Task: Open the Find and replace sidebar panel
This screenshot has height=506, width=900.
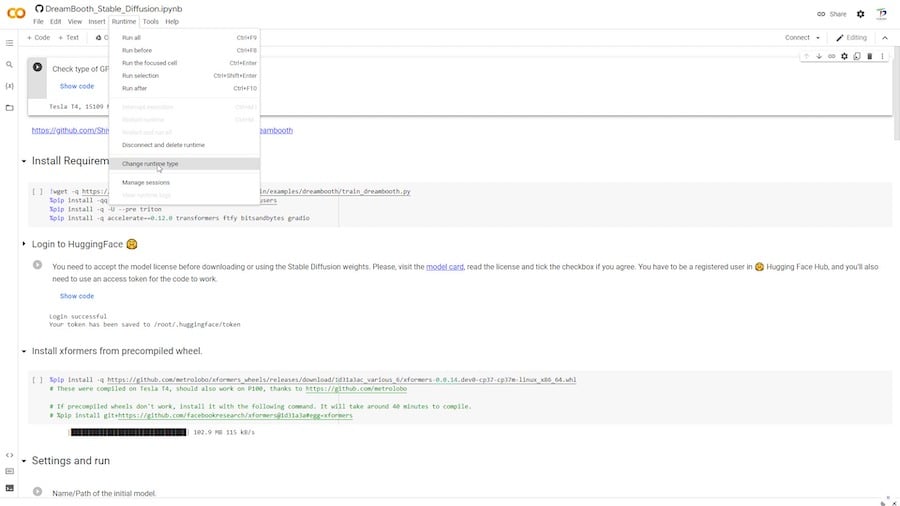Action: 9,64
